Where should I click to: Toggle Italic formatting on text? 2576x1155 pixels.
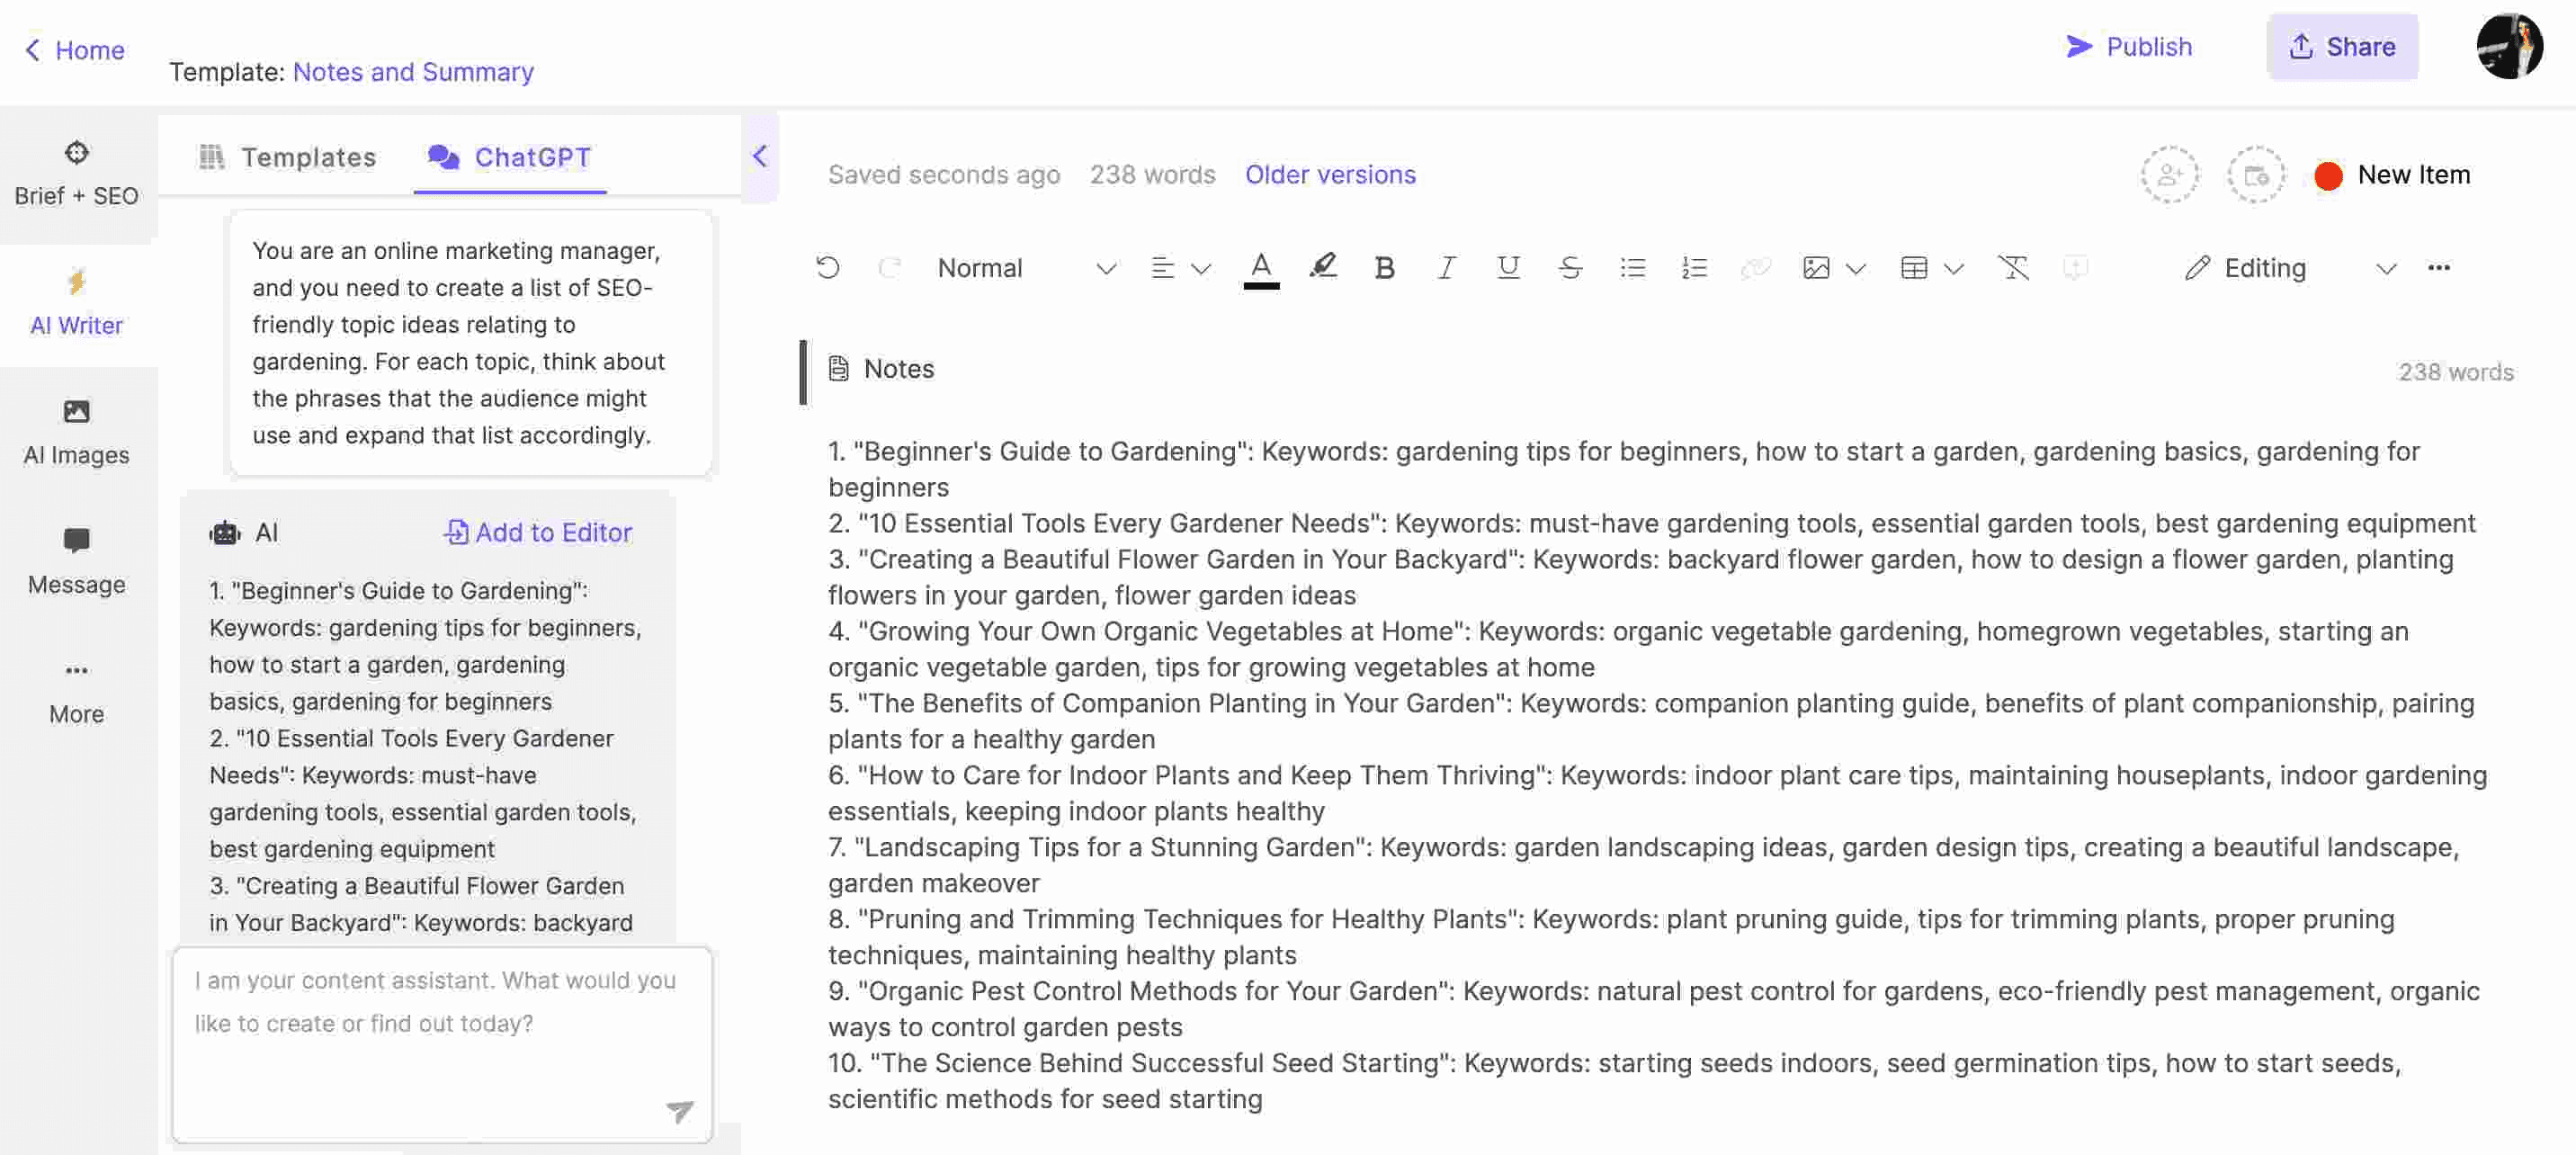(x=1445, y=266)
